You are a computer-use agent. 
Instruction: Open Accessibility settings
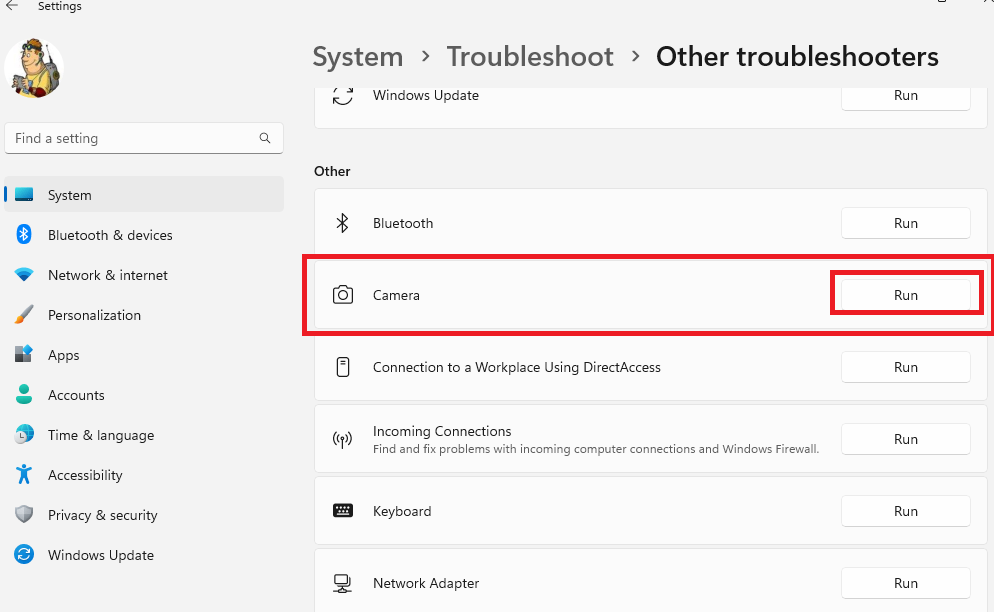[x=144, y=474]
